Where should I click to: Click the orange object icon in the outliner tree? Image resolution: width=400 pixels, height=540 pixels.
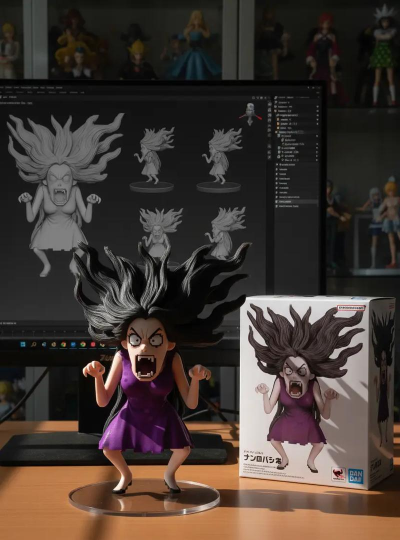coord(278,119)
